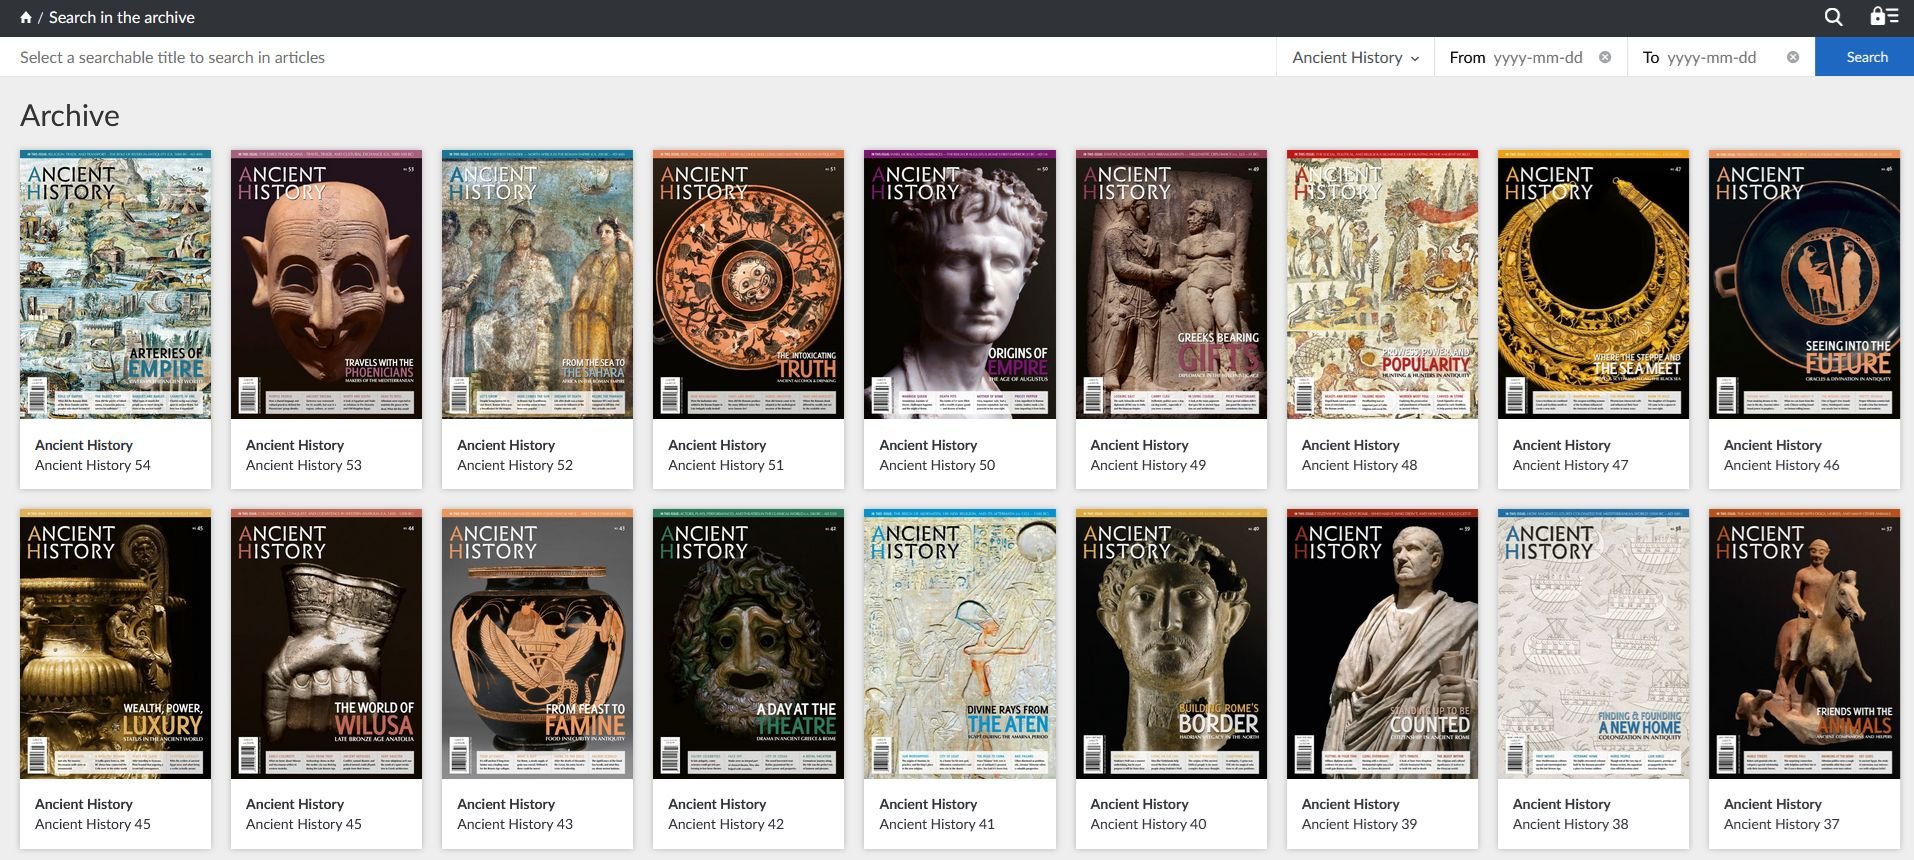Open the Seeing into the Future cover

(1804, 284)
